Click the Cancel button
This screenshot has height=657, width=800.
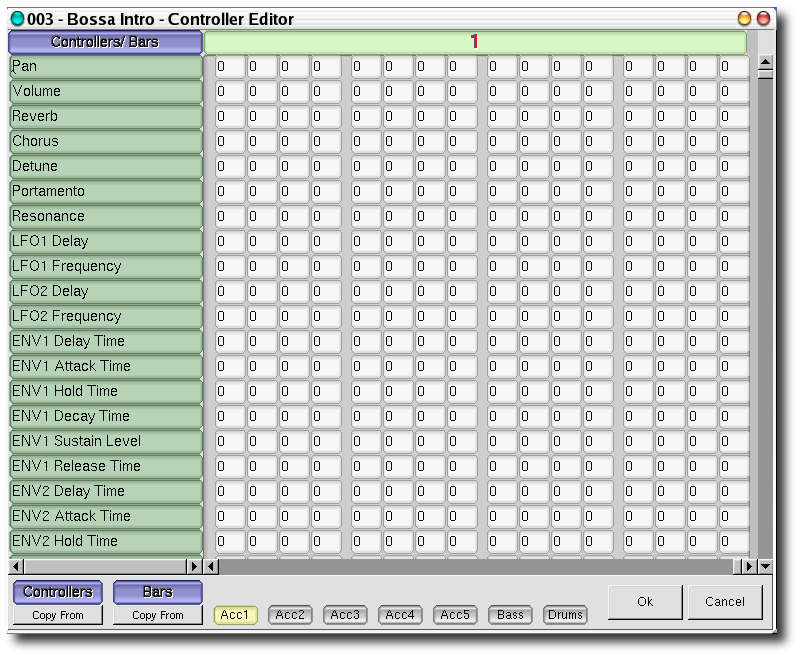pyautogui.click(x=725, y=602)
